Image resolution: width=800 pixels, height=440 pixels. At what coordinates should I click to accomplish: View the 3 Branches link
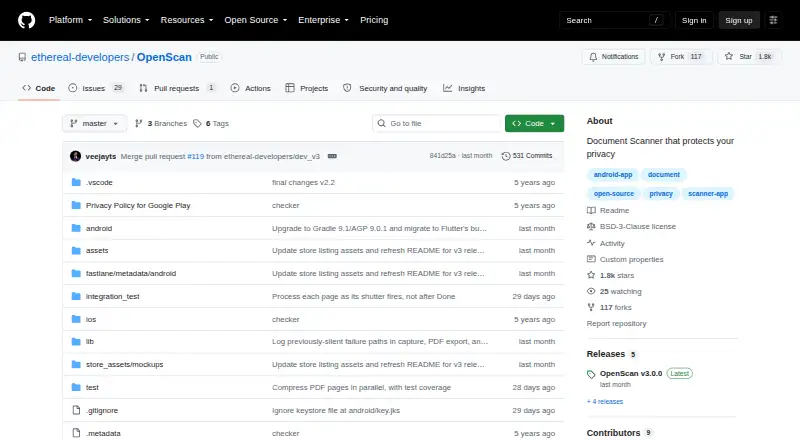pos(161,124)
